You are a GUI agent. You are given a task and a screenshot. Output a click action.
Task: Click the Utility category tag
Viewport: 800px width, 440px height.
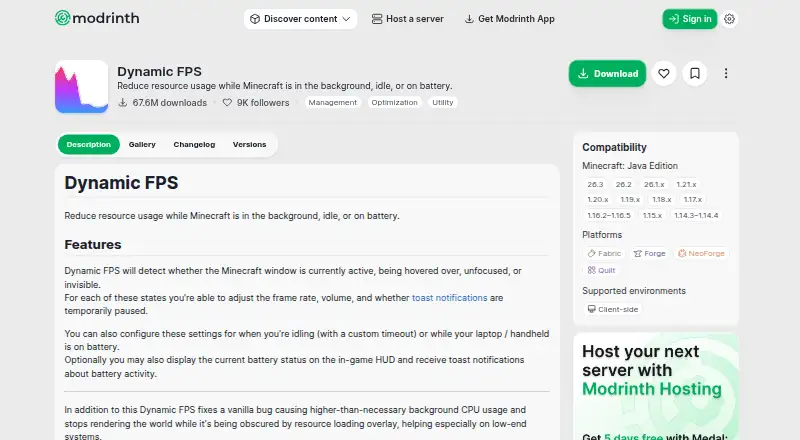pyautogui.click(x=442, y=103)
